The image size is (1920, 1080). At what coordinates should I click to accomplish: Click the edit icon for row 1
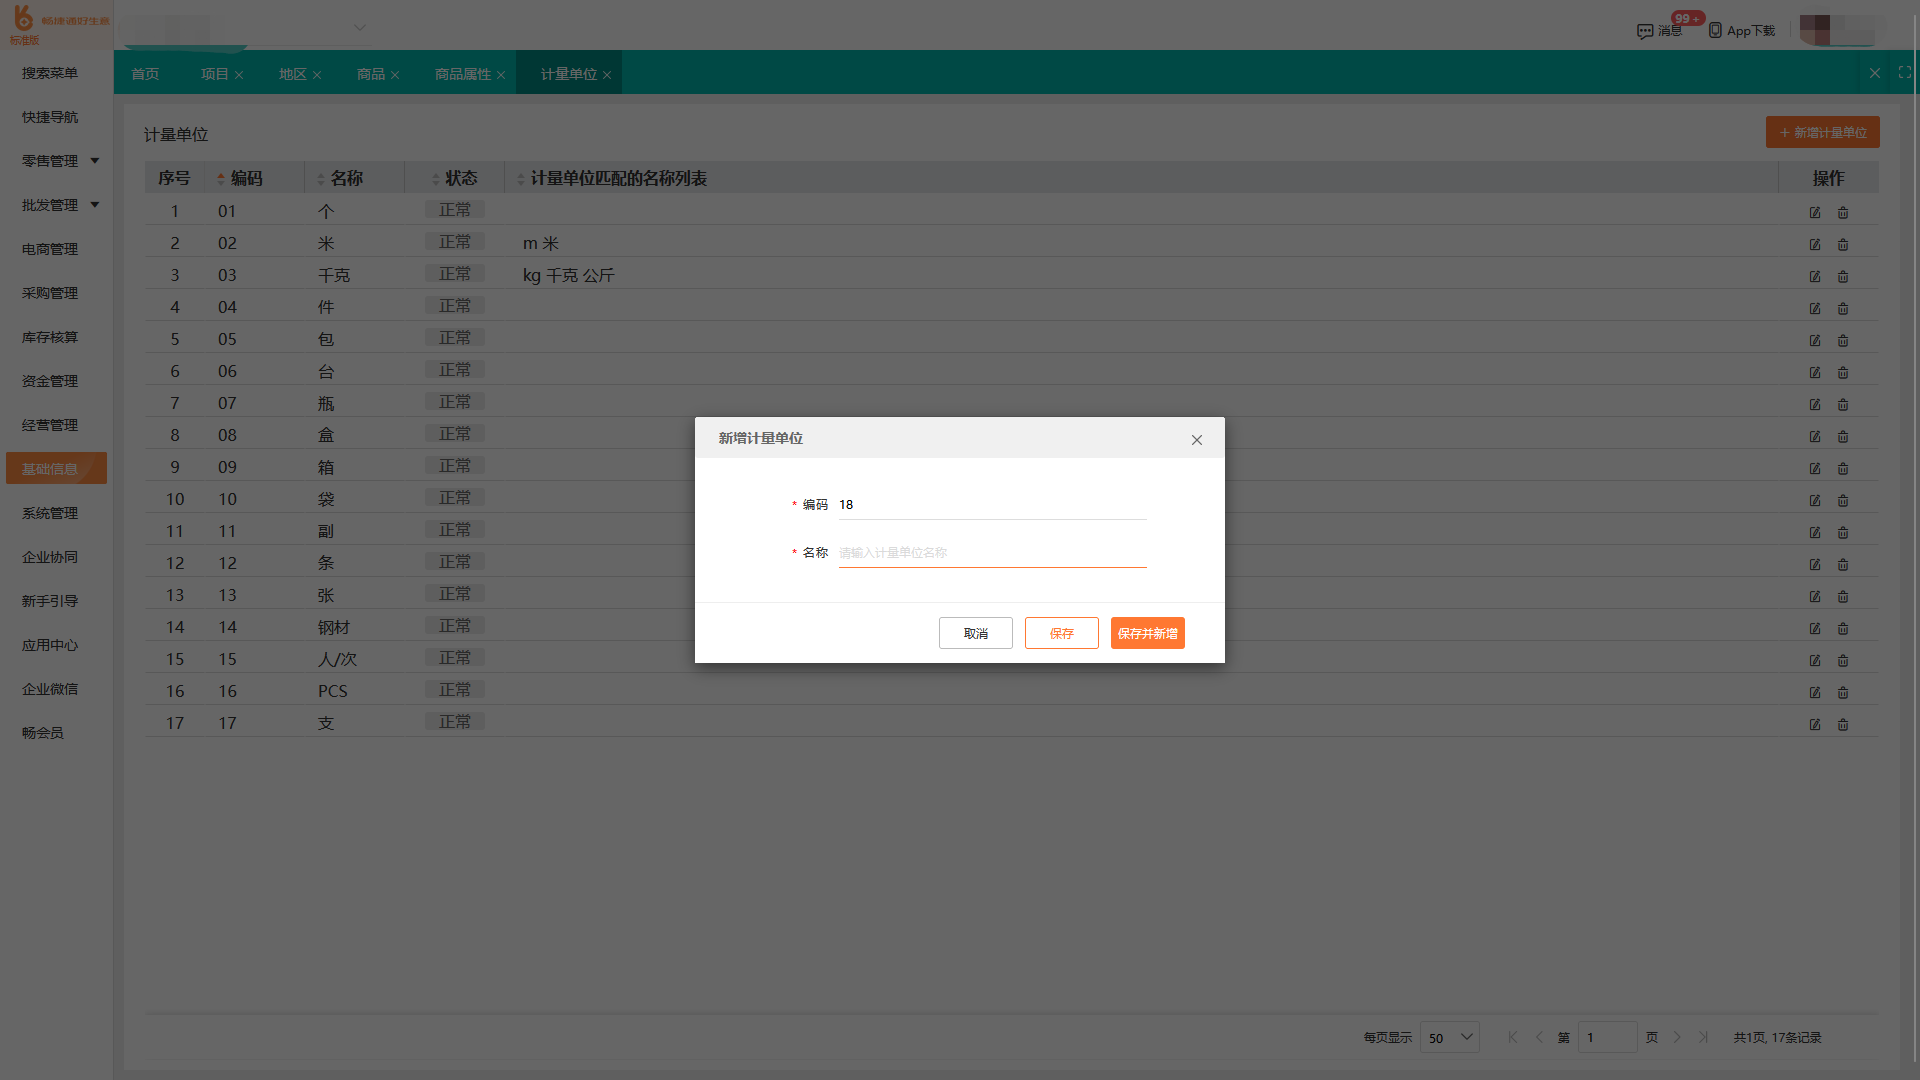pyautogui.click(x=1815, y=211)
